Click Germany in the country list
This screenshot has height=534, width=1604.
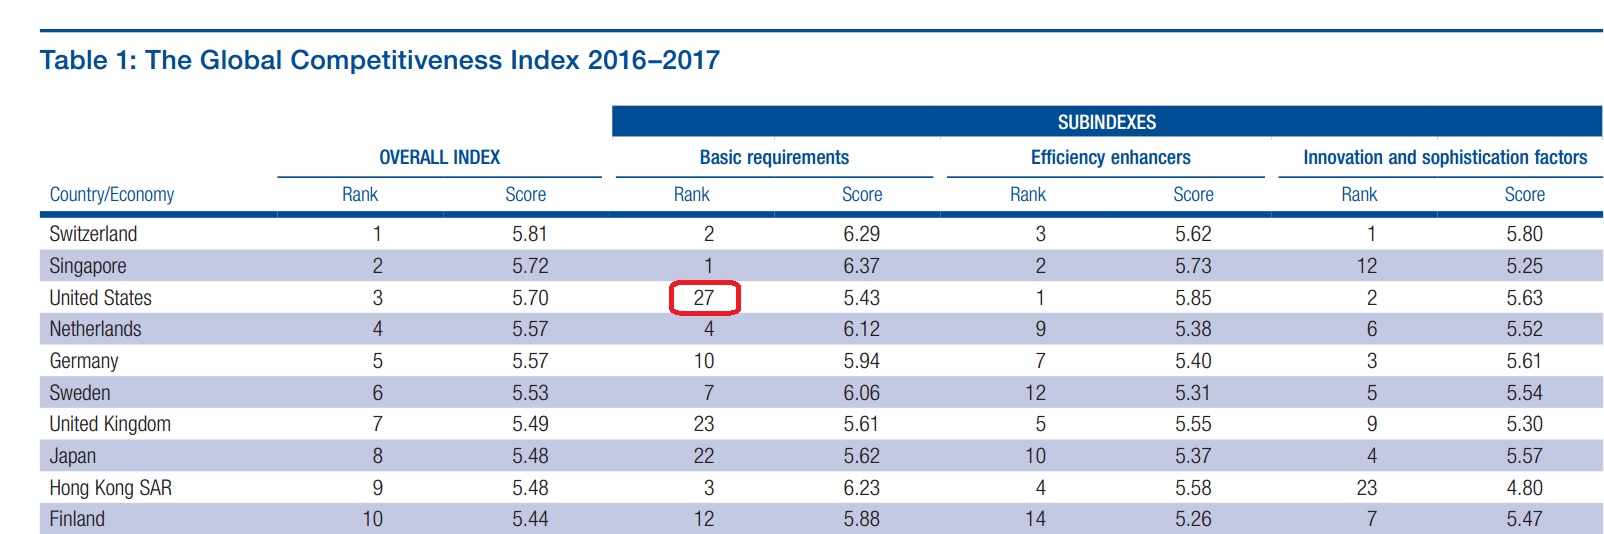coord(84,361)
